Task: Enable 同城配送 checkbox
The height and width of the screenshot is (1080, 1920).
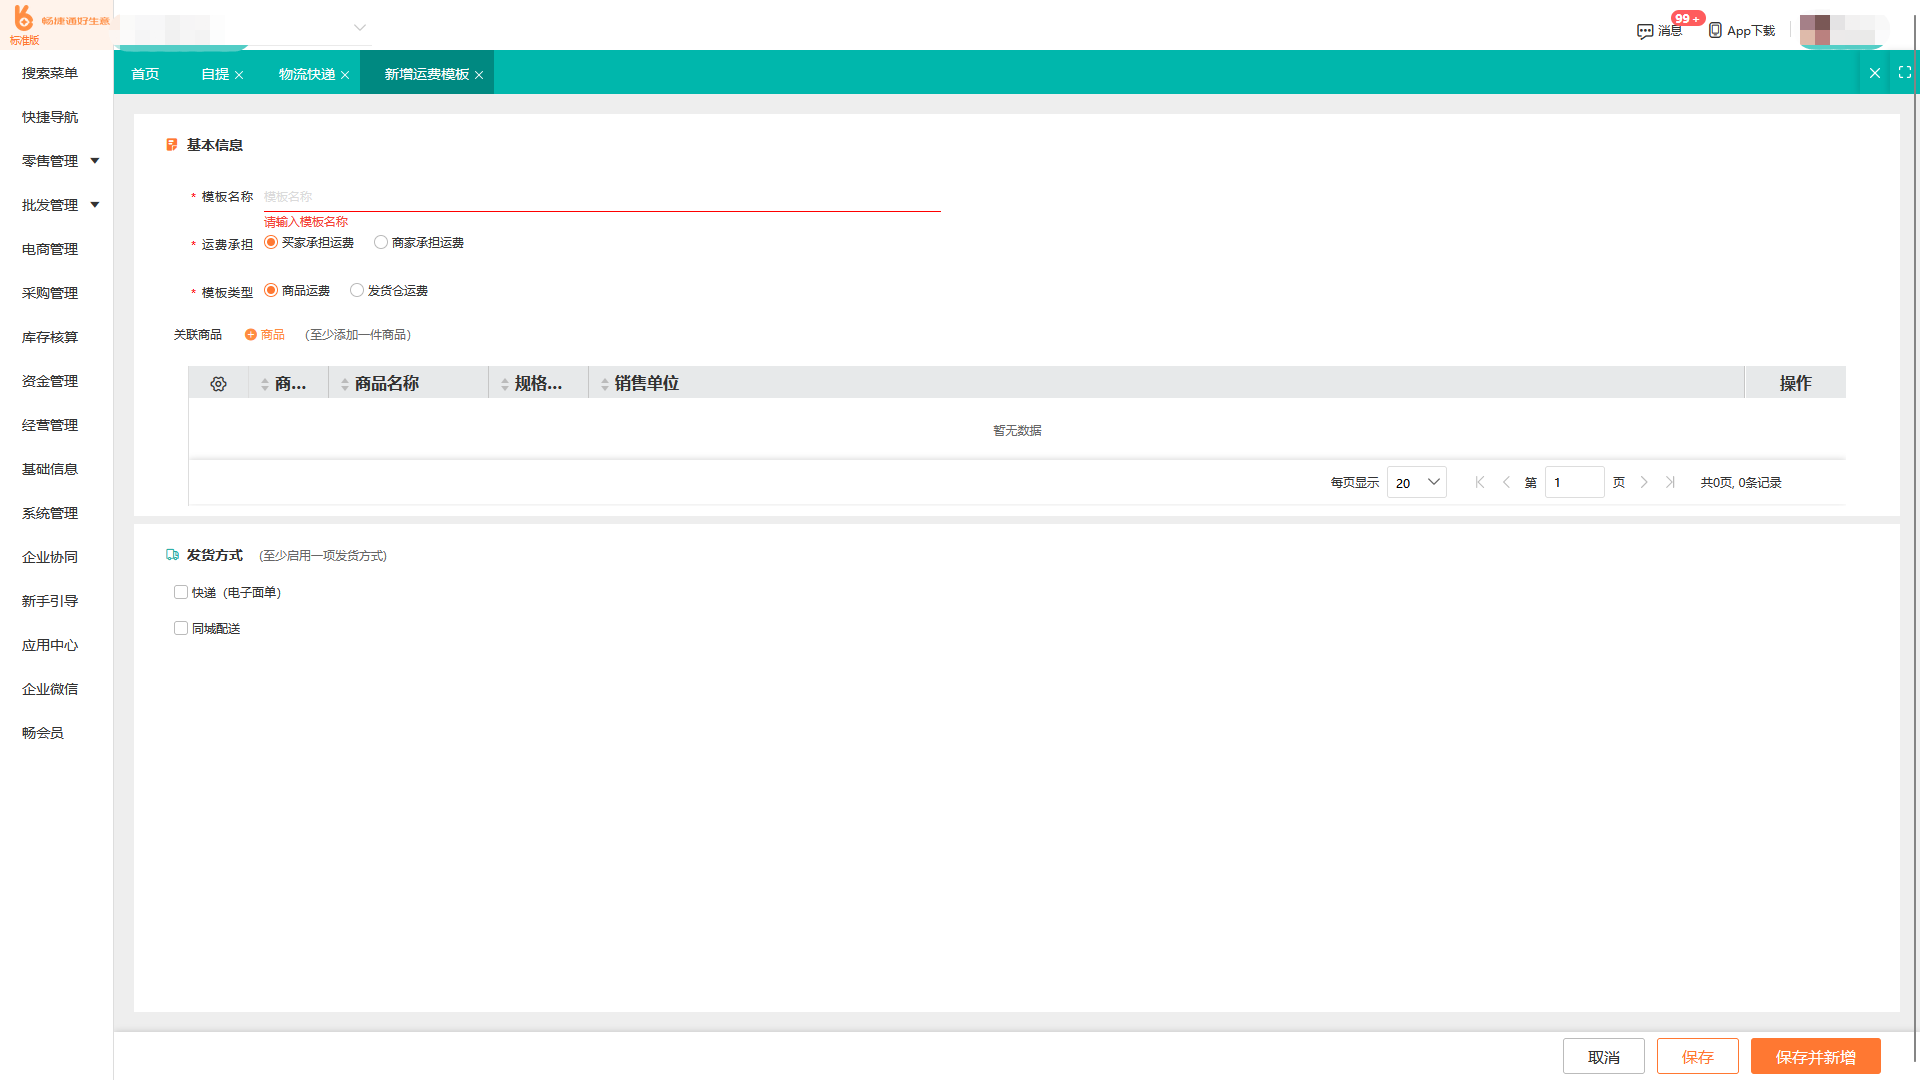Action: (181, 628)
